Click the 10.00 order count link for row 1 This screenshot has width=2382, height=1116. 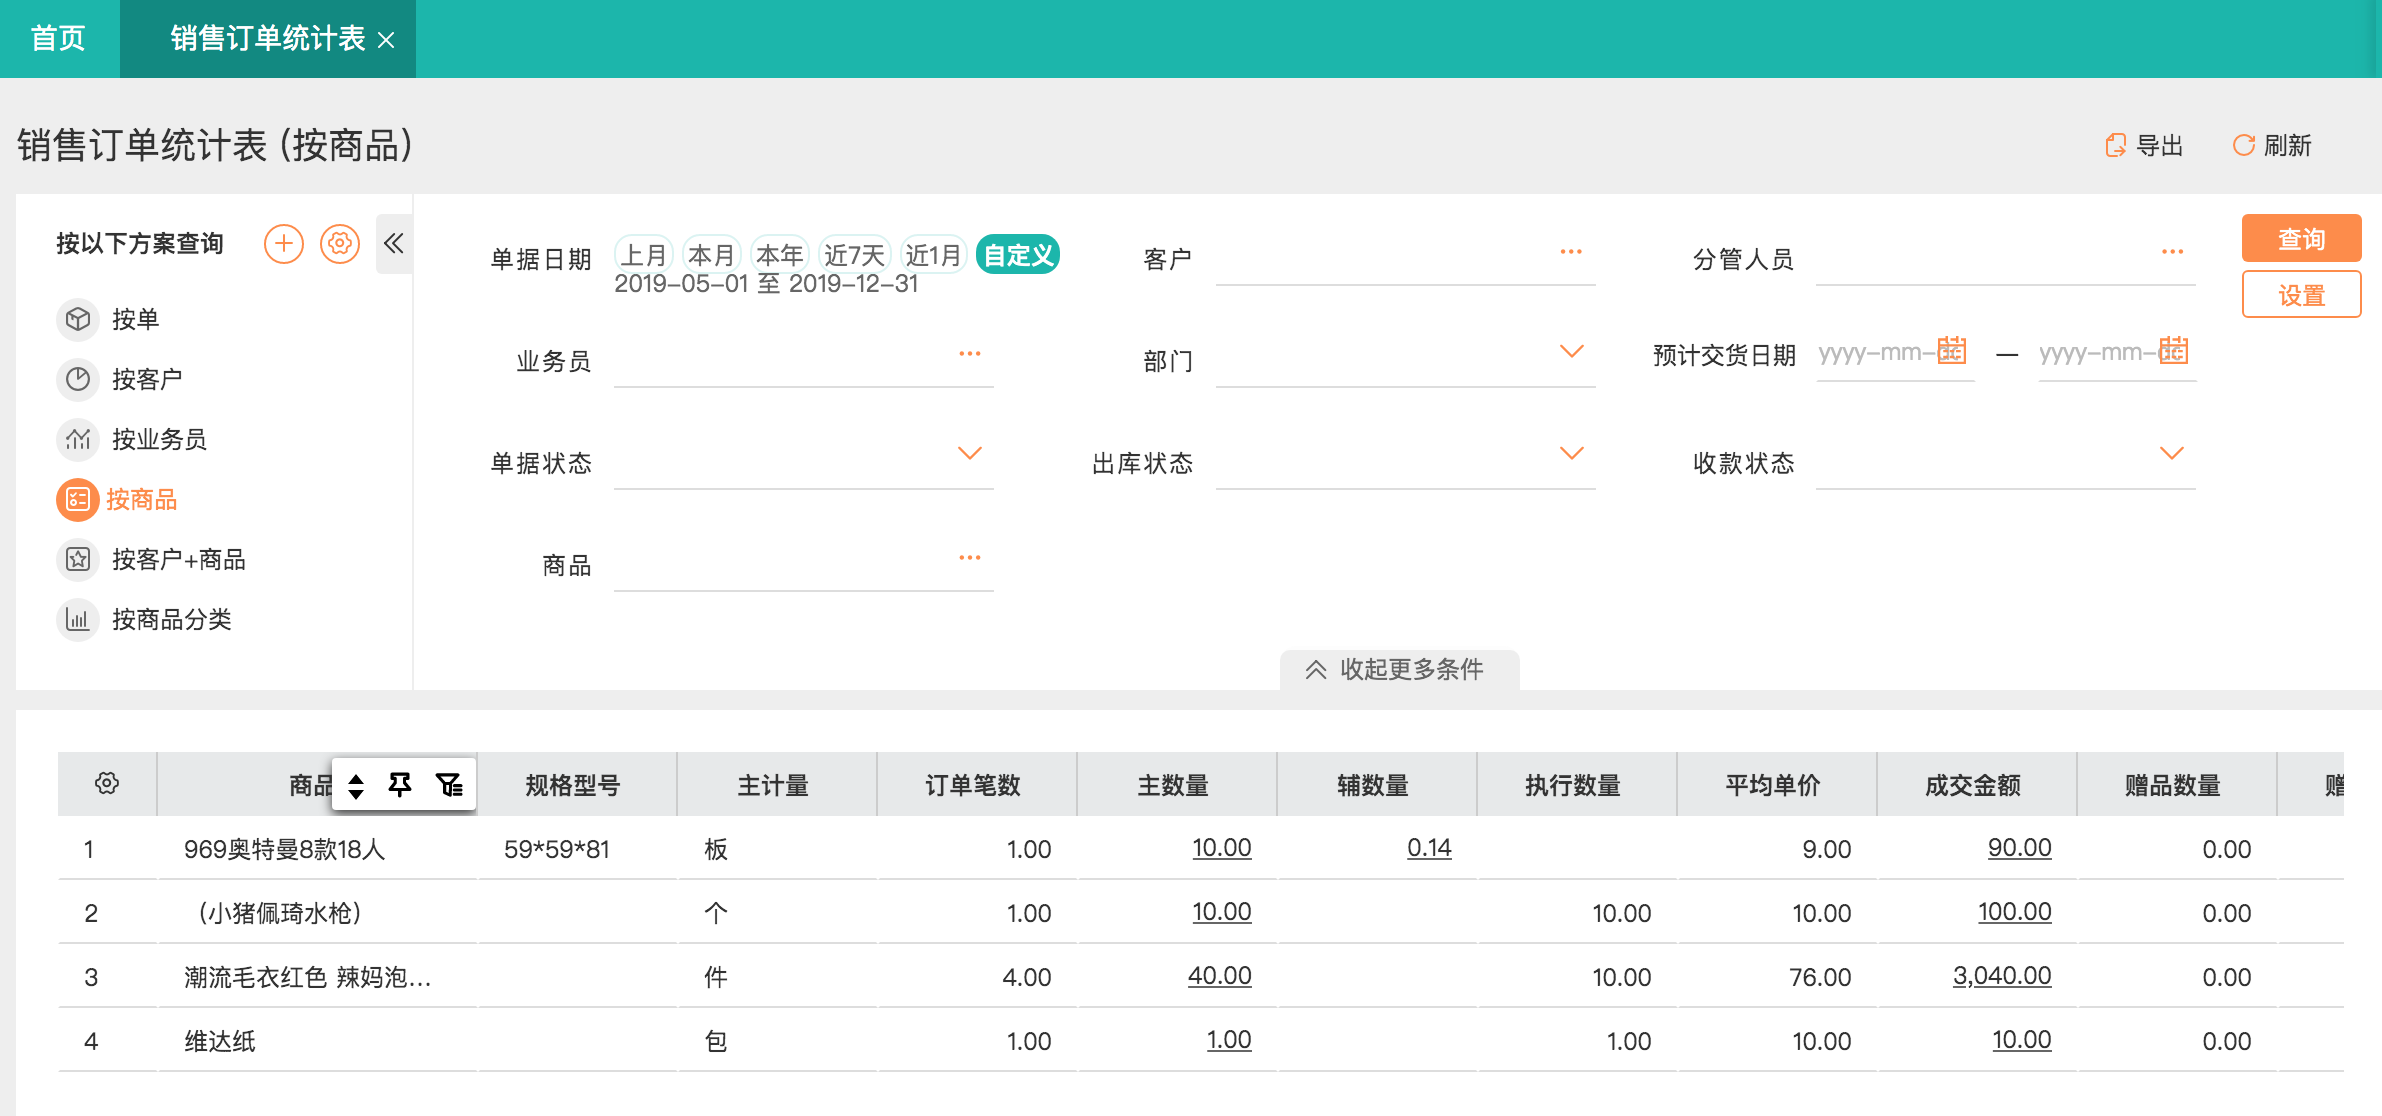click(1215, 847)
